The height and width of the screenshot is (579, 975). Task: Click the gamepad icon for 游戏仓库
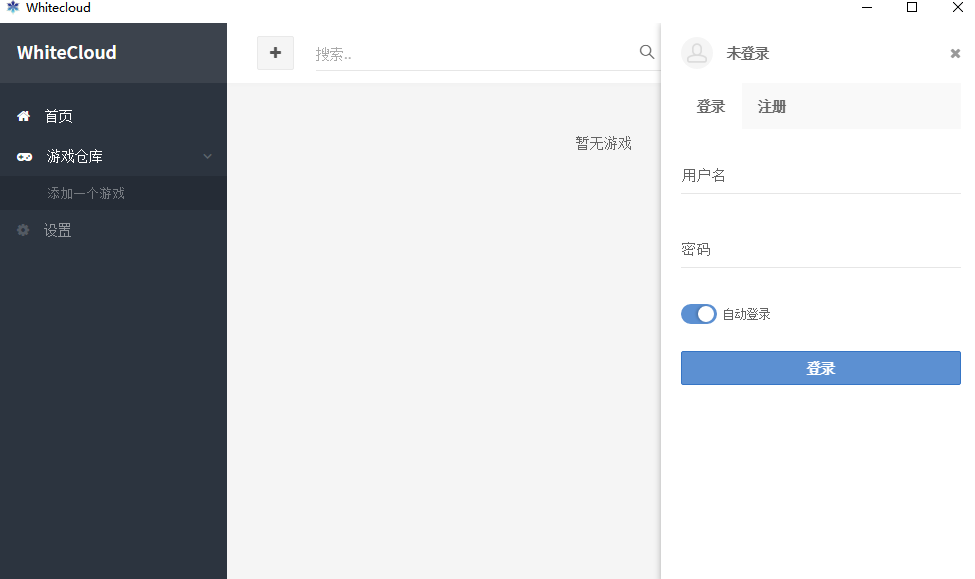[x=25, y=157]
